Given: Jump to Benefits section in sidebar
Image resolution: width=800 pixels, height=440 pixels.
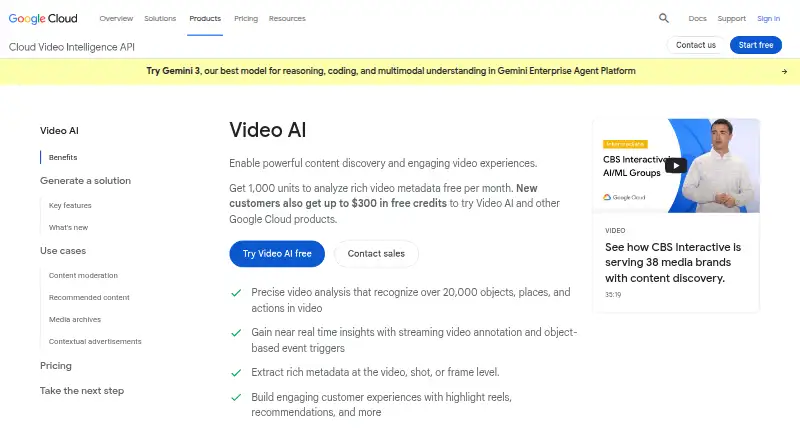Looking at the screenshot, I should click(x=63, y=157).
